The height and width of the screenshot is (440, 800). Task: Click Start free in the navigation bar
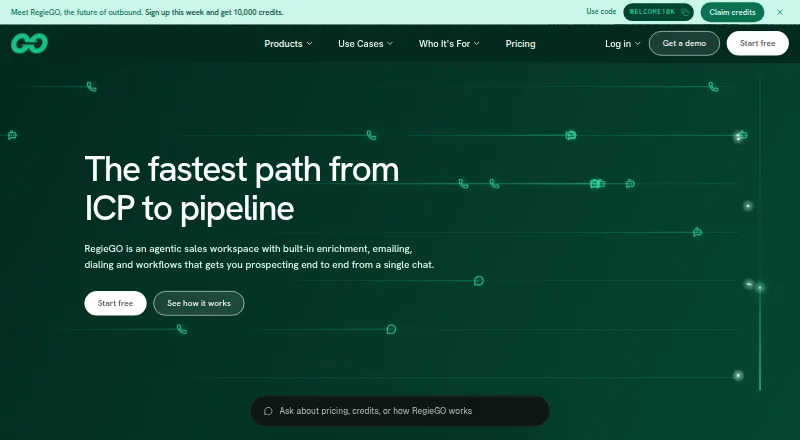[x=758, y=43]
